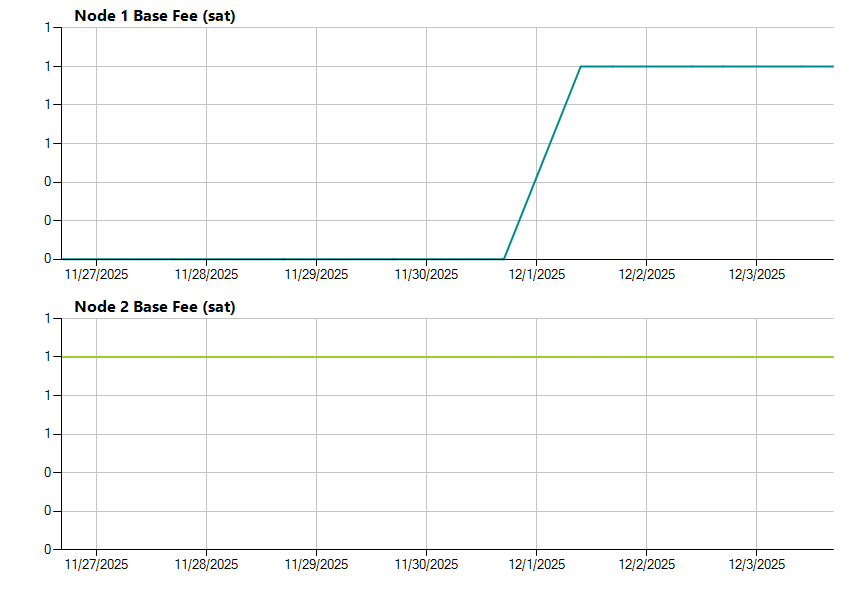Select the 11/27/2025 label on Node 1 chart
The image size is (860, 600).
point(97,274)
